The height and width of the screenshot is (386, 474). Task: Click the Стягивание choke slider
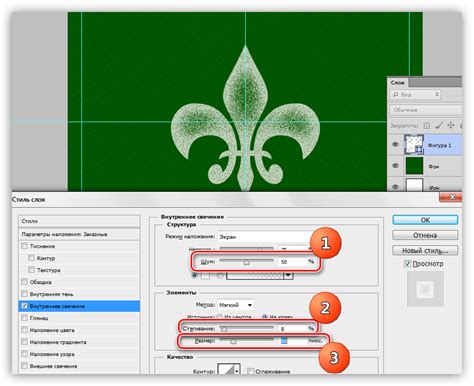pos(246,328)
